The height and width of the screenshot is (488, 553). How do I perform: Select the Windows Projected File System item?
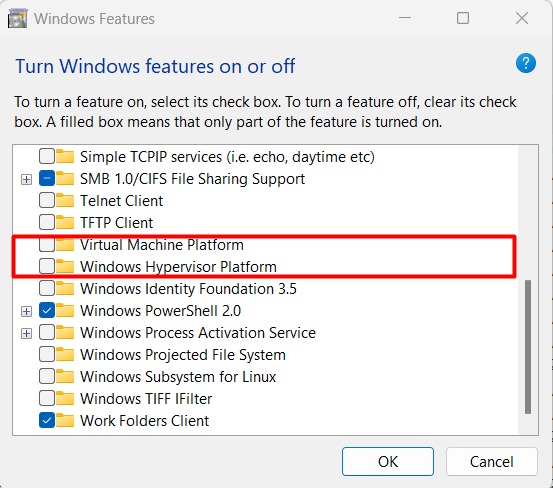point(183,355)
